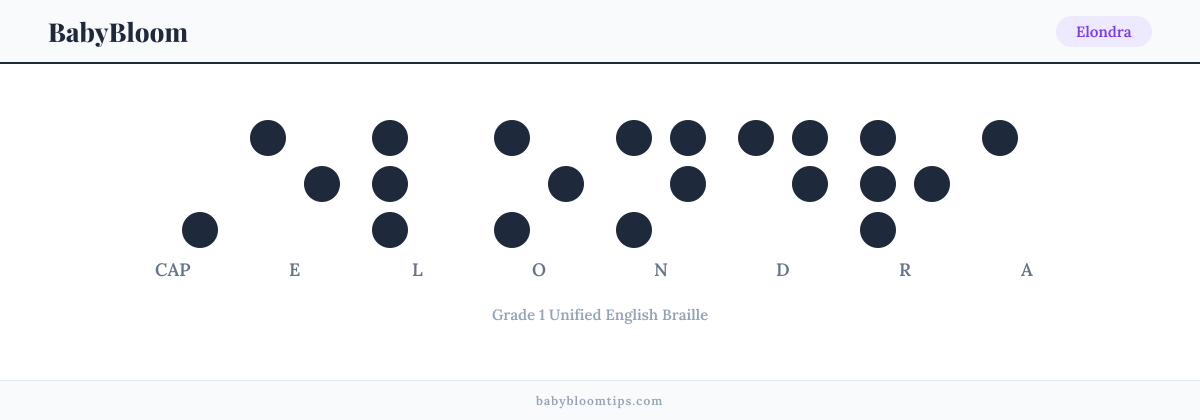Select the letter N label

661,270
